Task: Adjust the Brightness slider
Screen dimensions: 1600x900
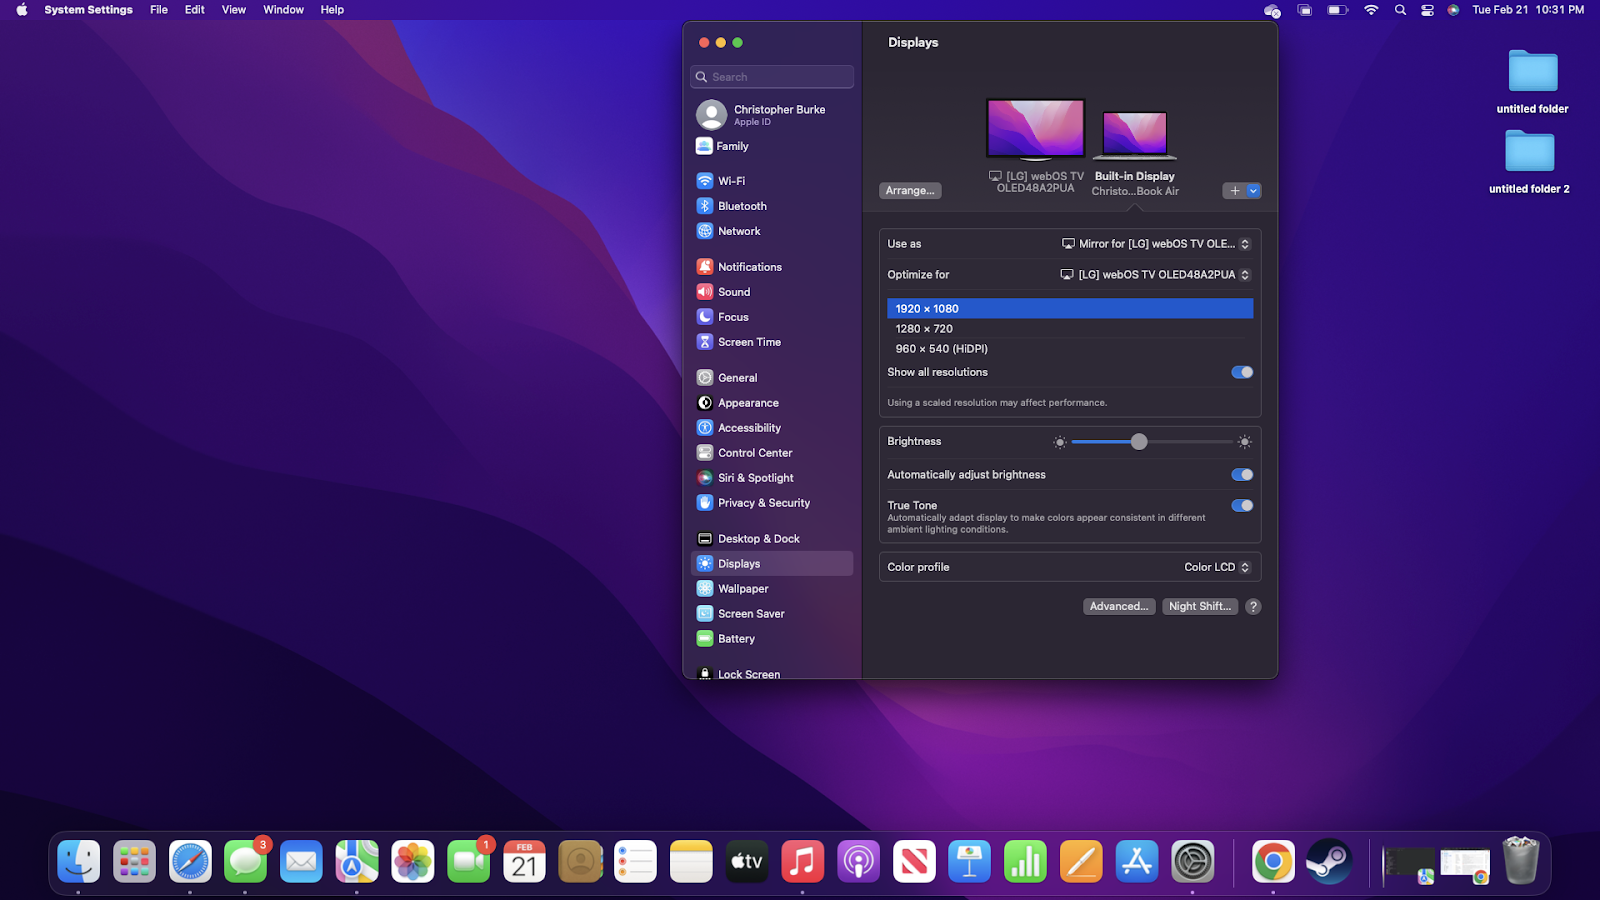Action: pyautogui.click(x=1139, y=441)
